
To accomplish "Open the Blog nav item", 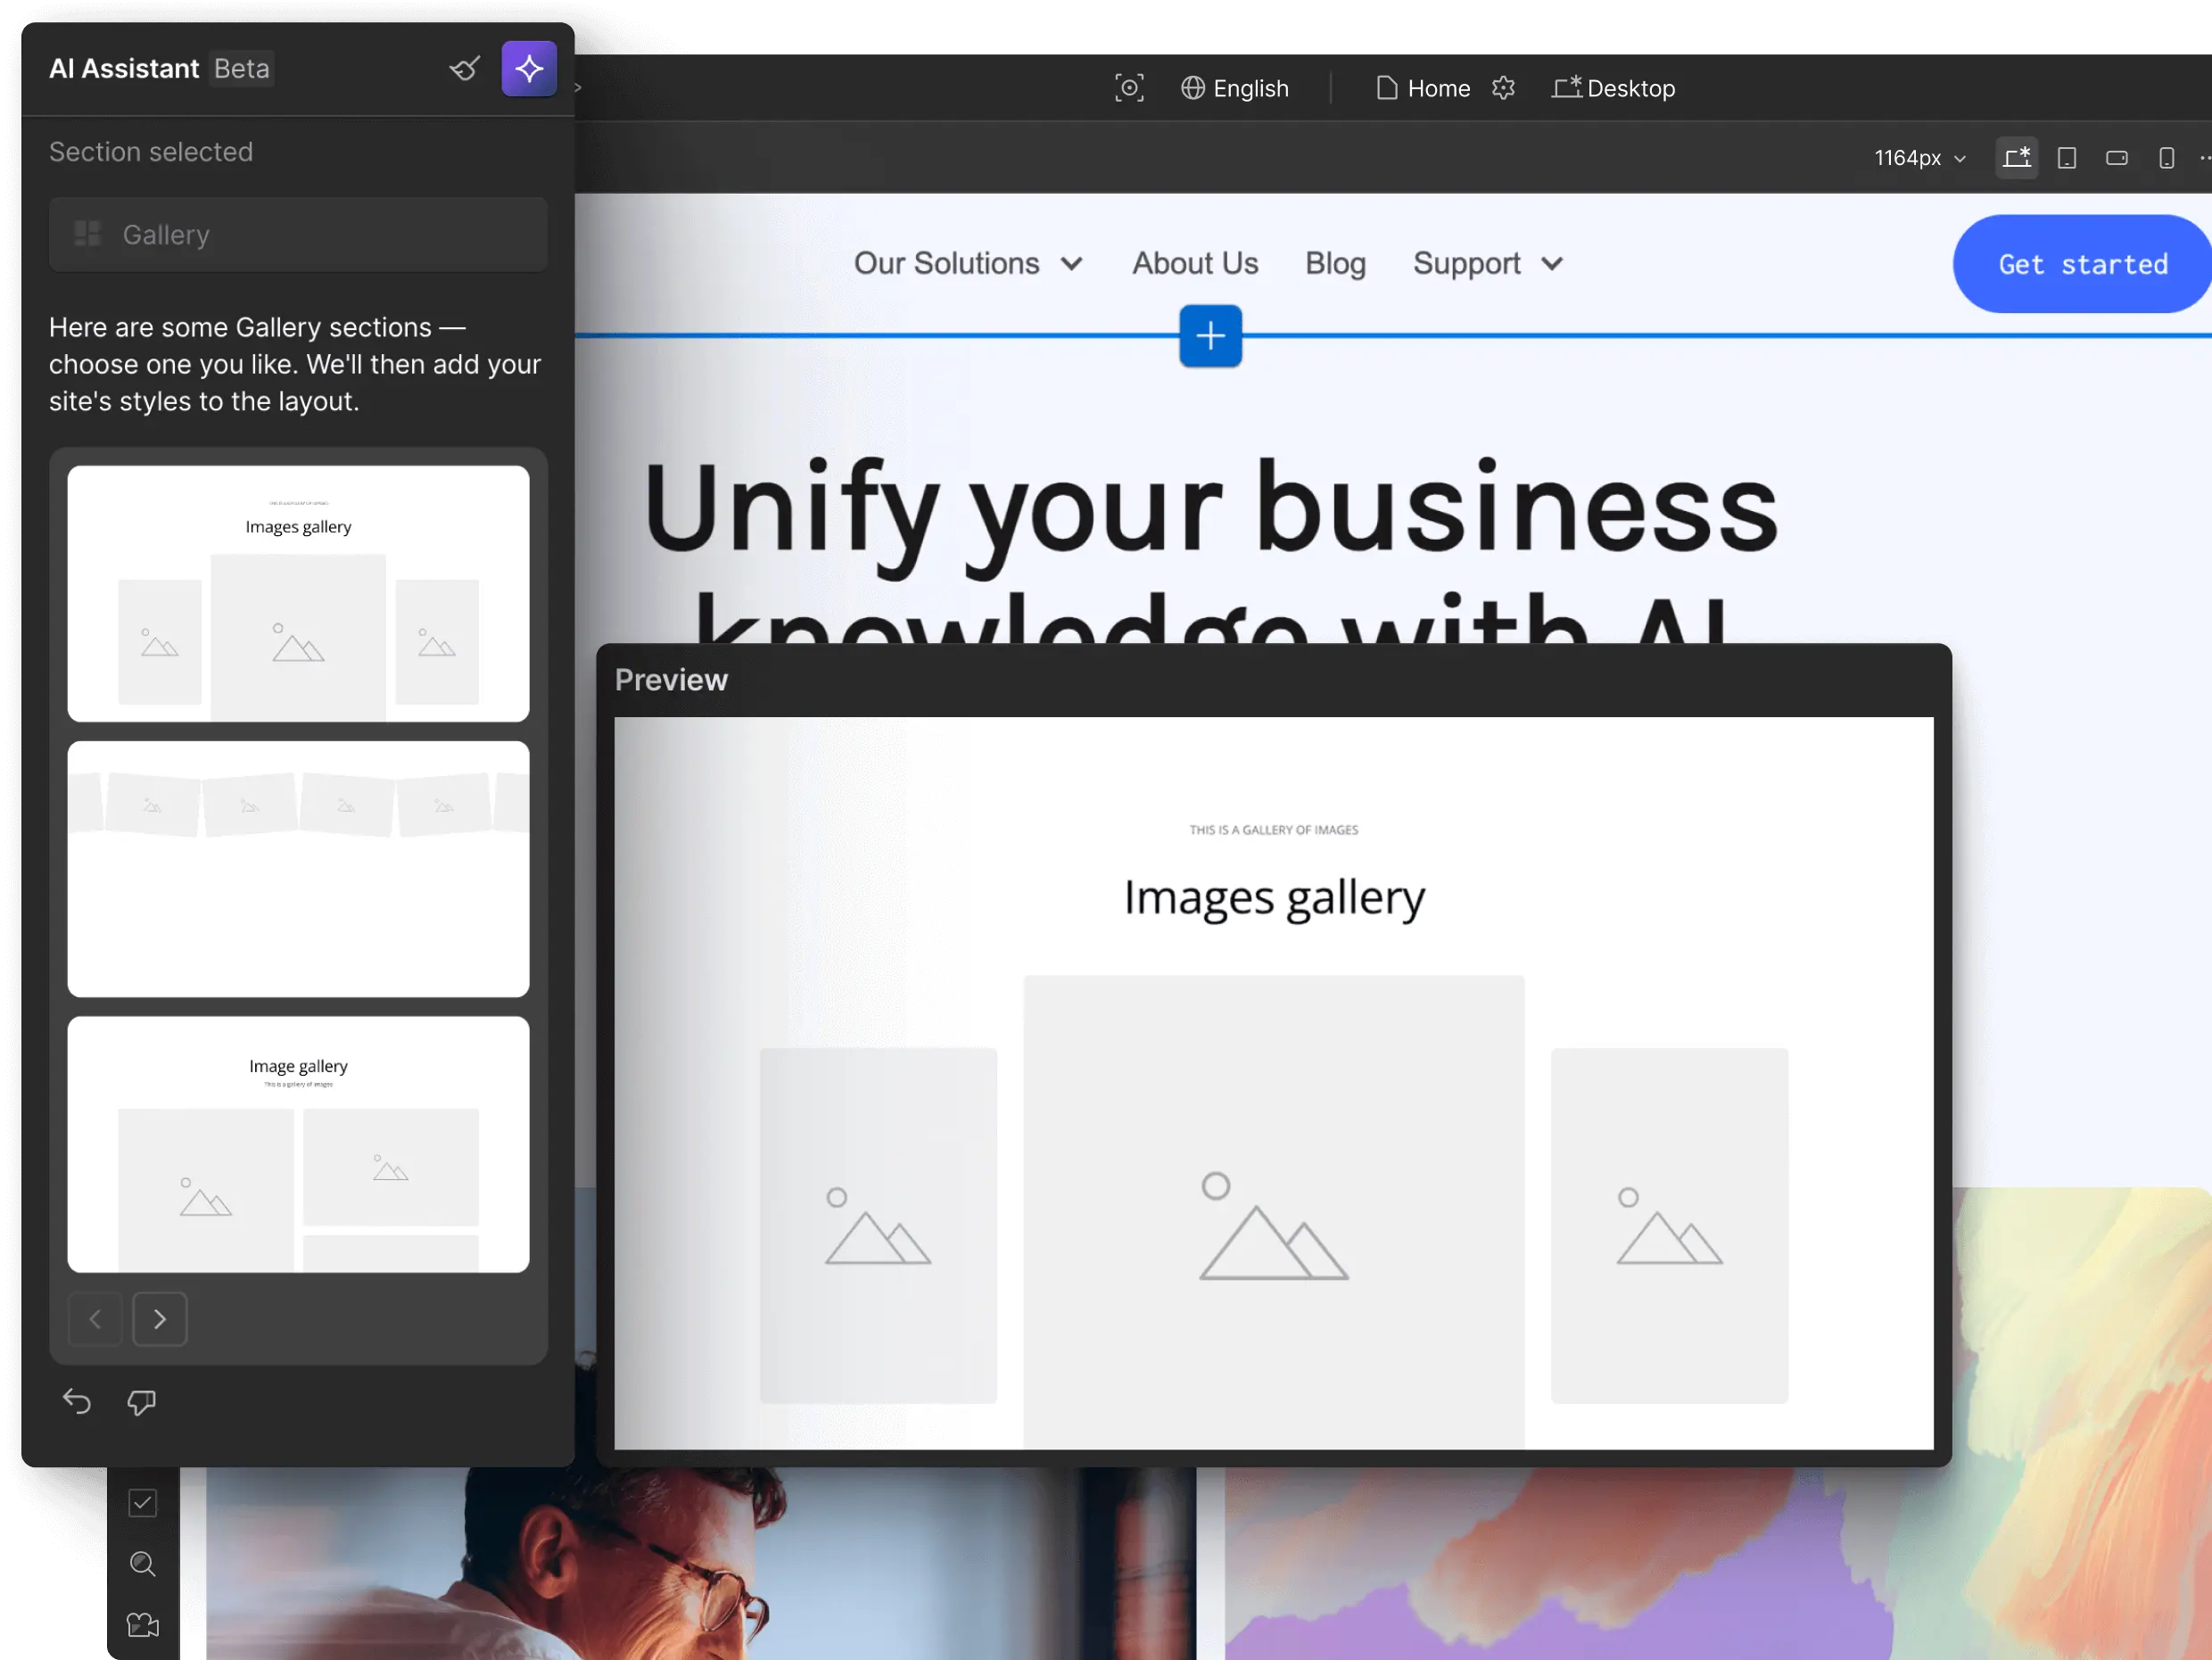I will (x=1335, y=264).
